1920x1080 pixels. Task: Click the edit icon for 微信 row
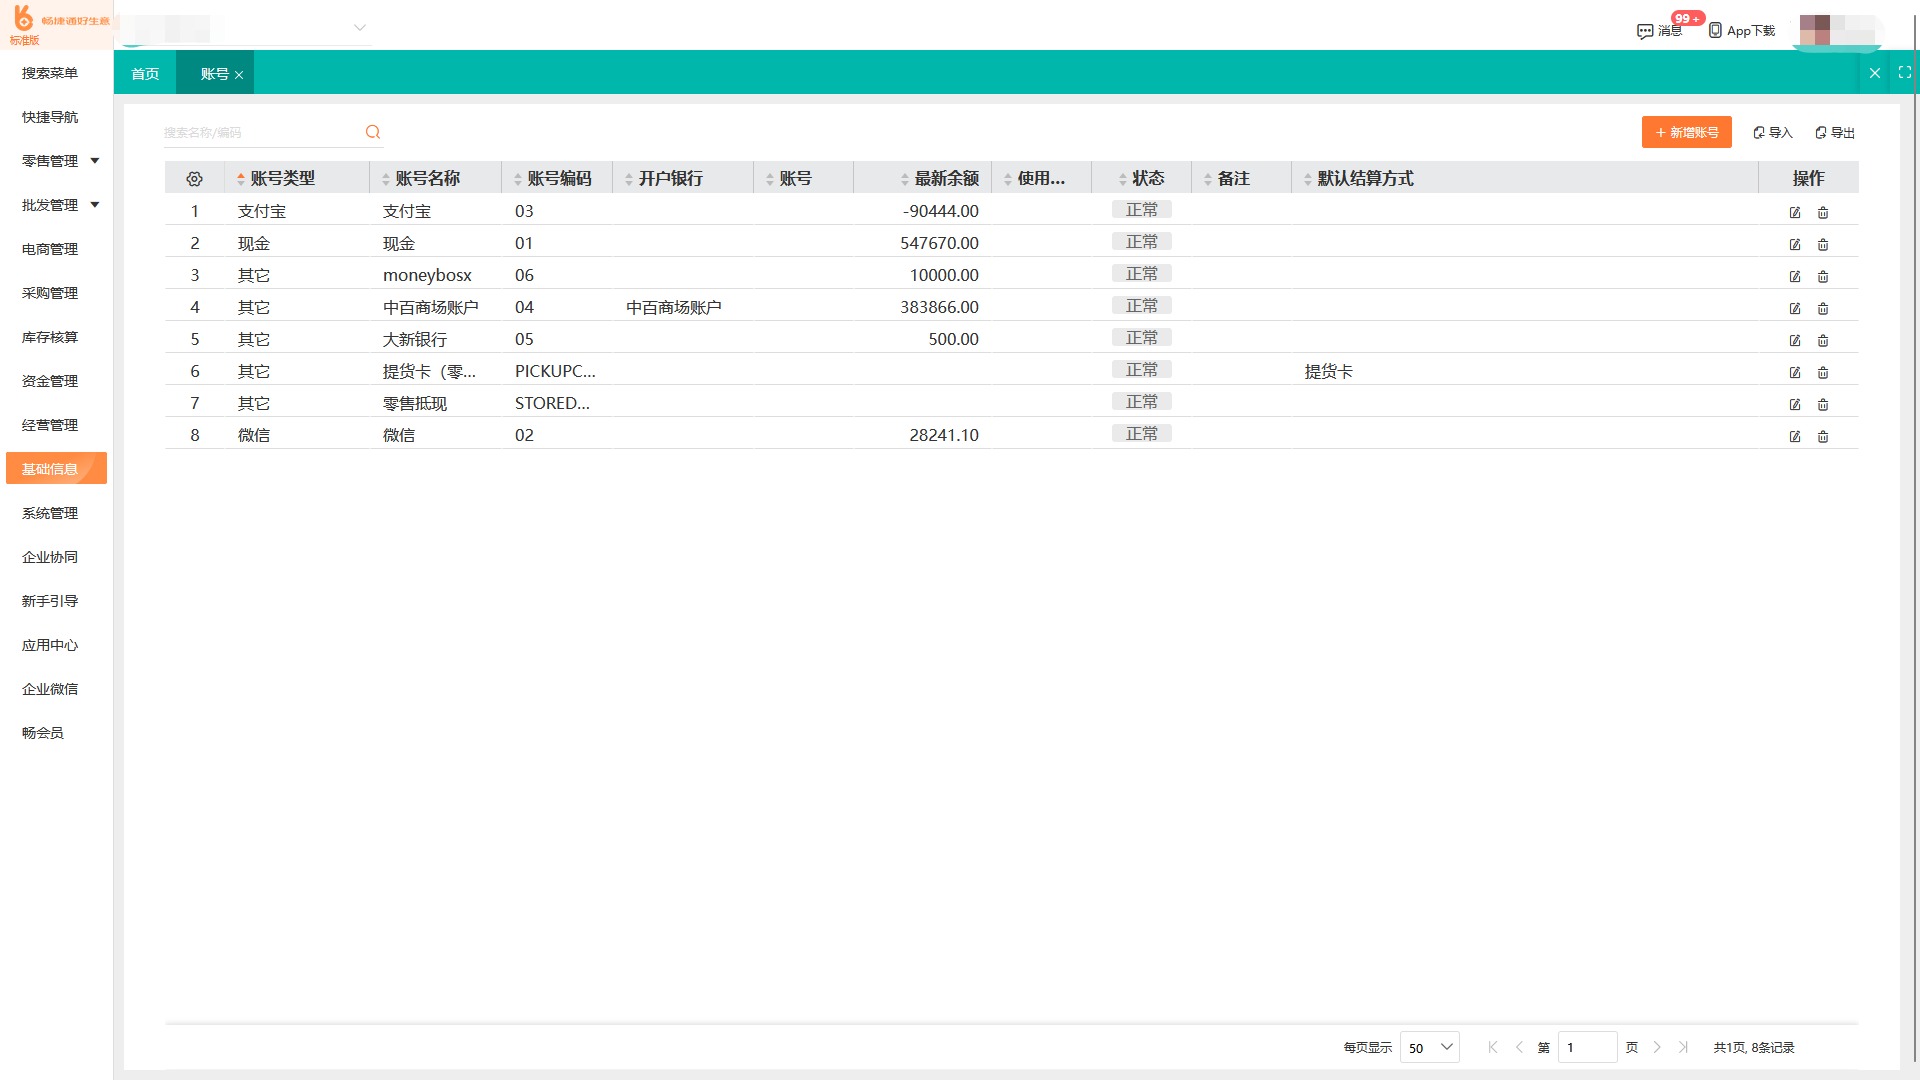(1795, 435)
